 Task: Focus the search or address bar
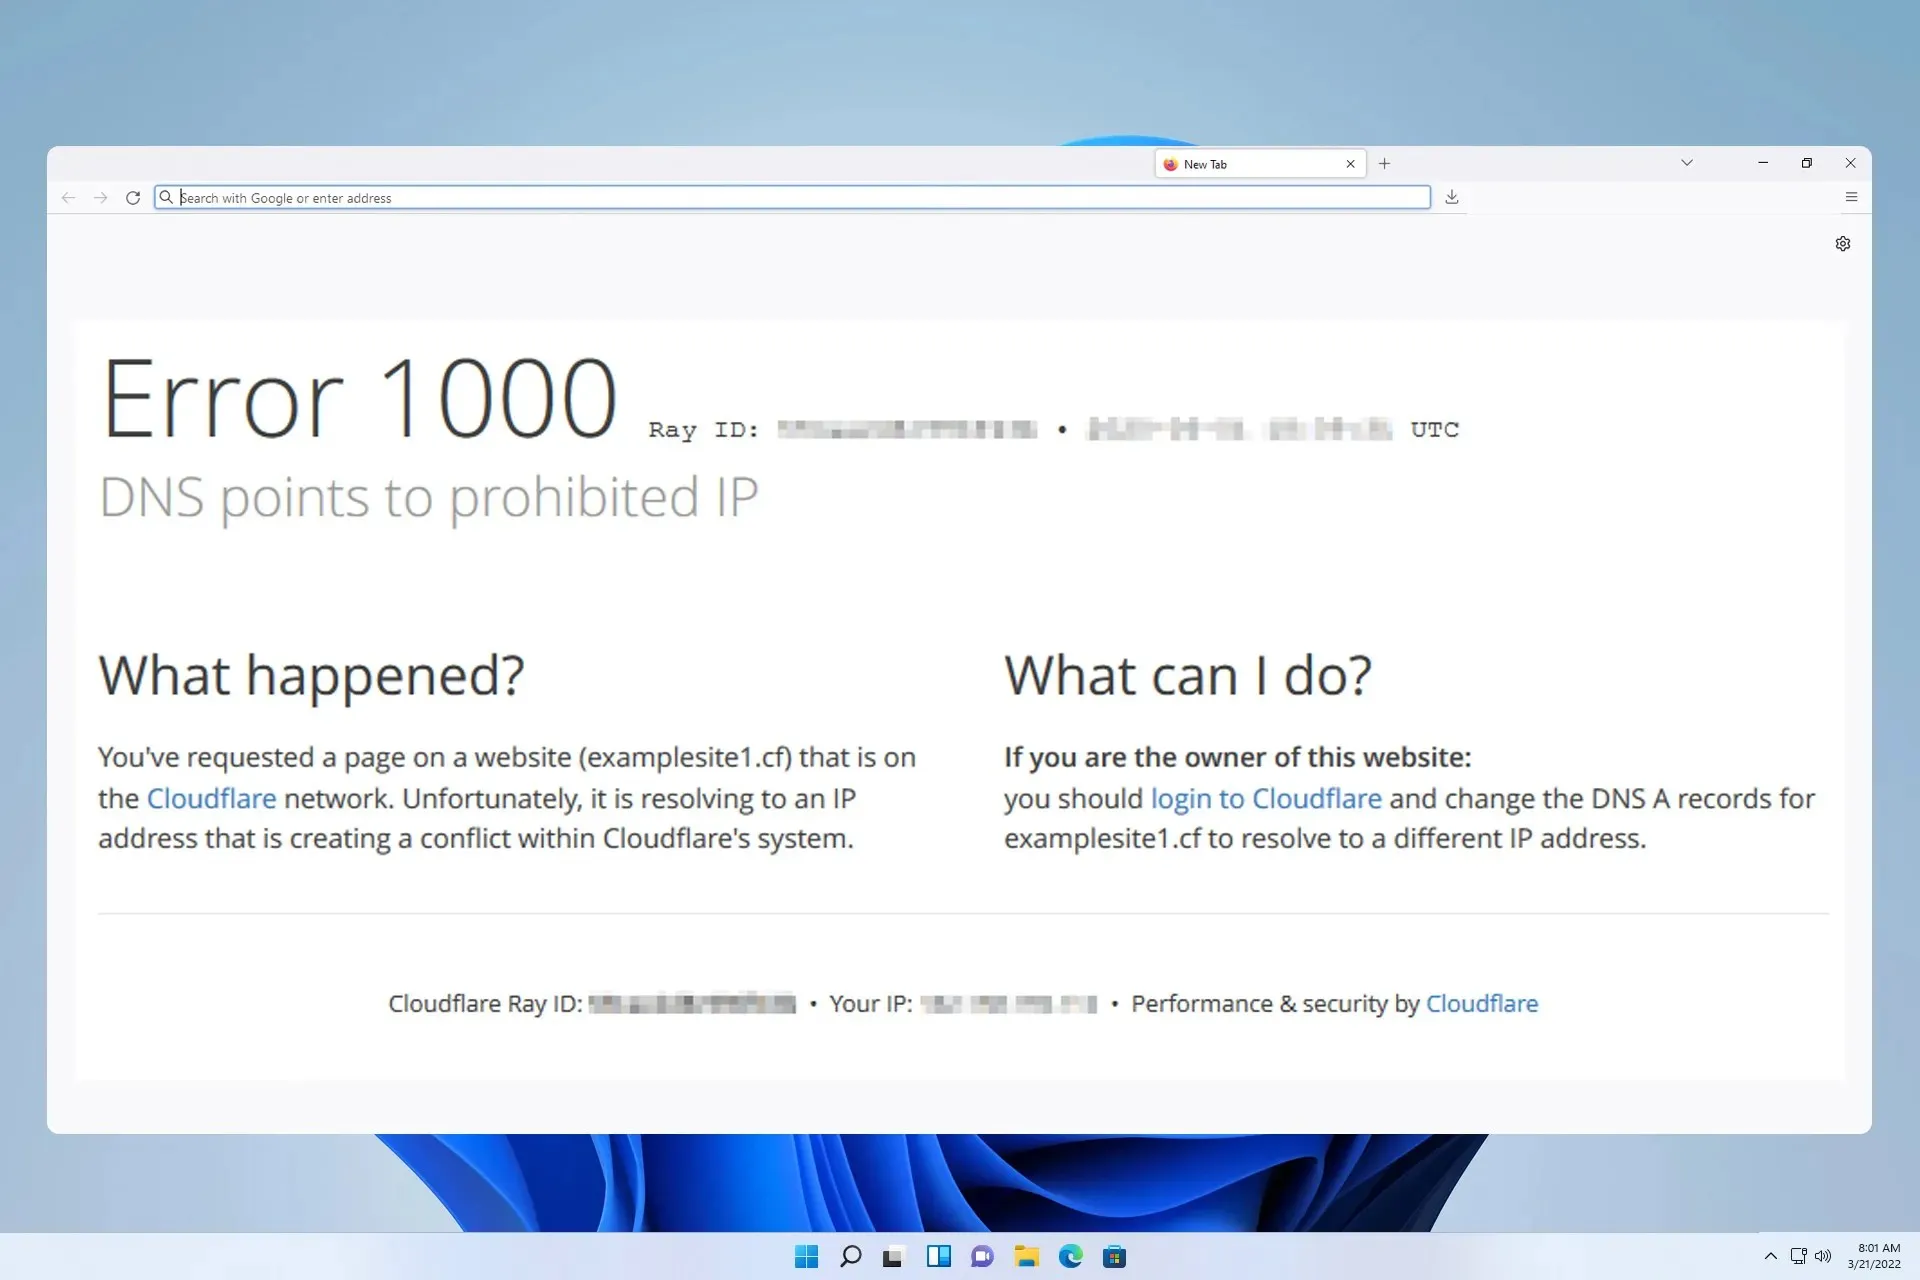pos(792,198)
